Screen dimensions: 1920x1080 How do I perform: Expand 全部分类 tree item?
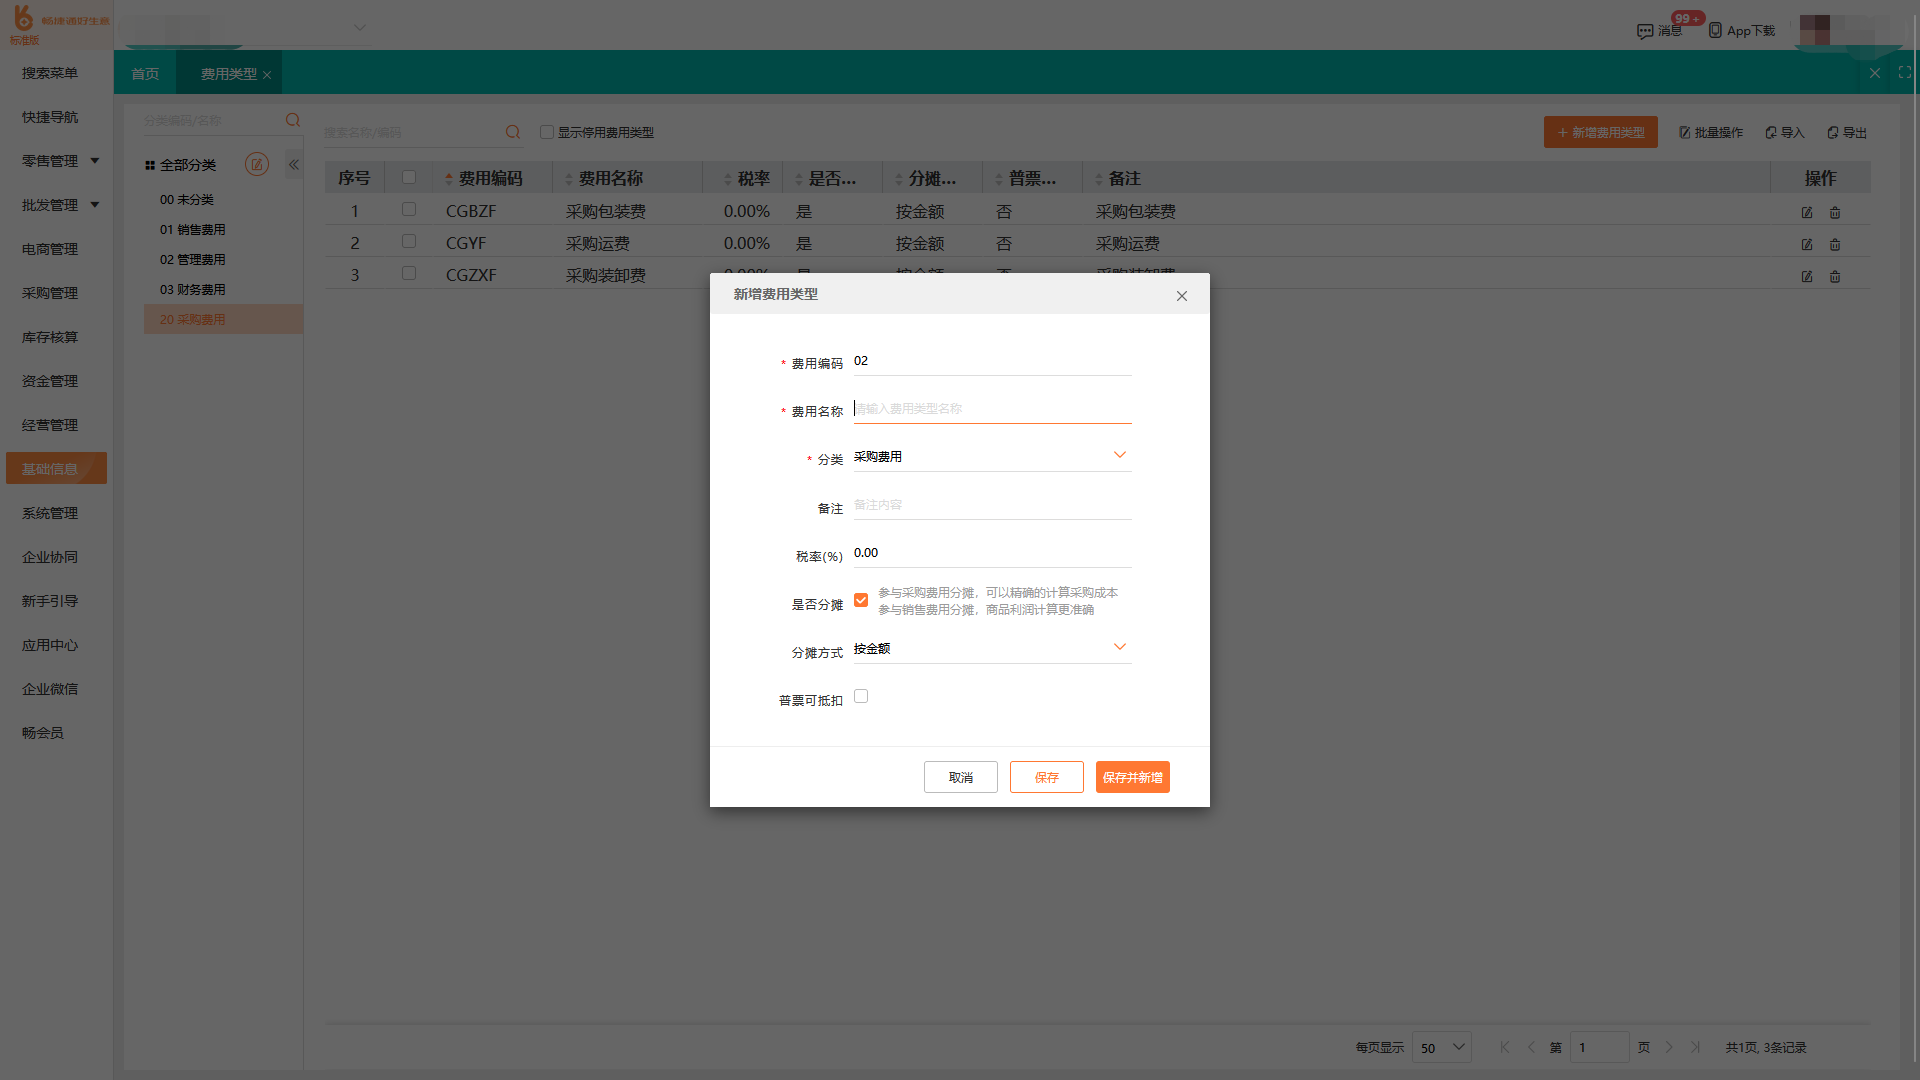click(149, 165)
